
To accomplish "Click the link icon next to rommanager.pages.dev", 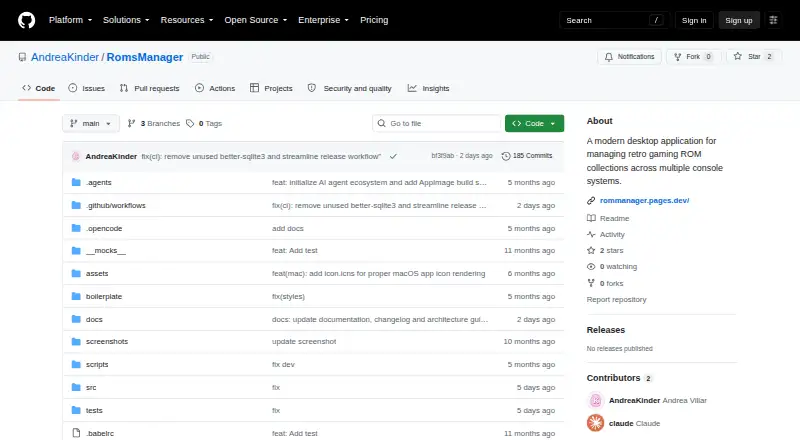I will tap(591, 201).
